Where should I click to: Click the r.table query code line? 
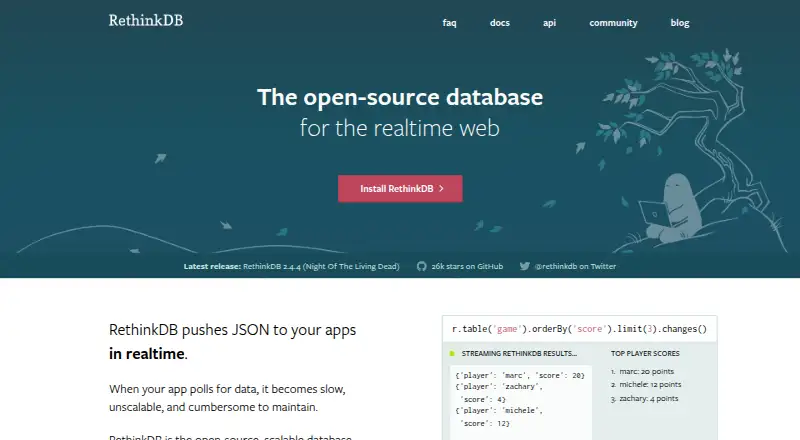579,329
